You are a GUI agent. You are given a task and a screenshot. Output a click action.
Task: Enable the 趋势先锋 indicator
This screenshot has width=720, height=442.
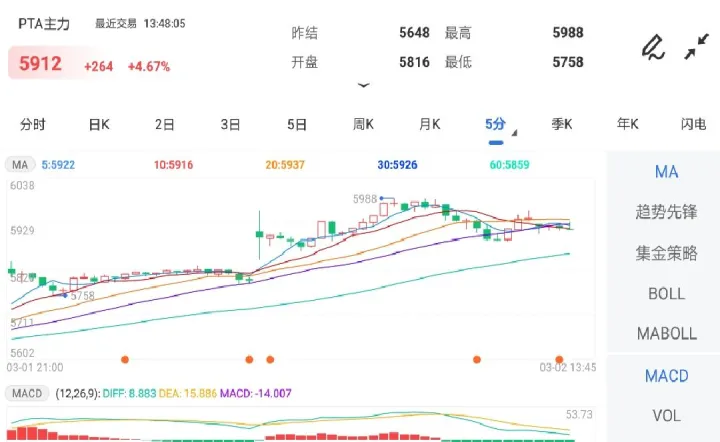click(666, 212)
